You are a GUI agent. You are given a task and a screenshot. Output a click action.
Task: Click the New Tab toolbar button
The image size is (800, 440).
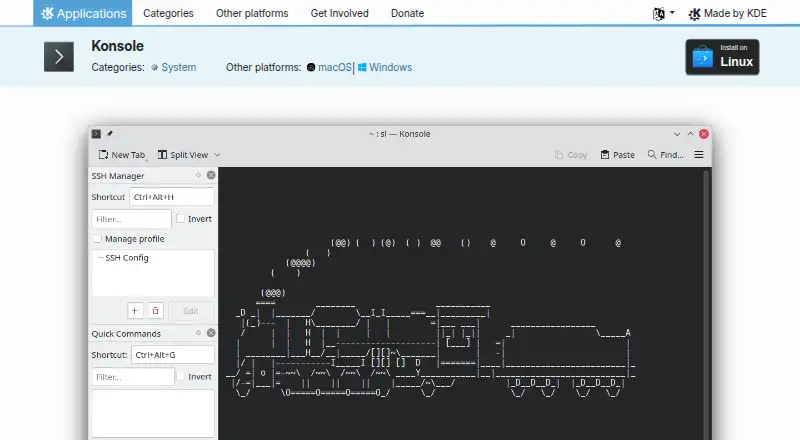coord(122,155)
